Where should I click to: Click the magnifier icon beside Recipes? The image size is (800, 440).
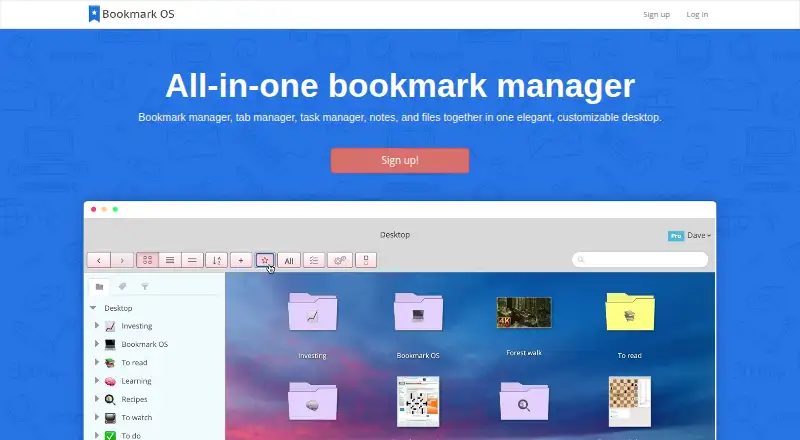pyautogui.click(x=110, y=400)
